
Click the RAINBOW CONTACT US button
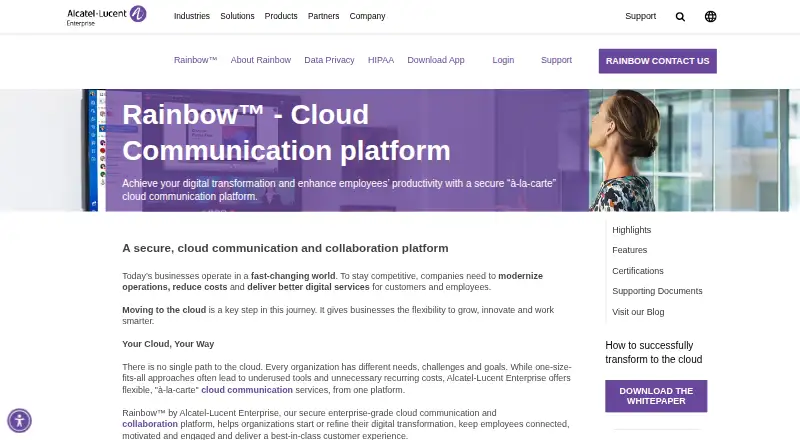(x=658, y=61)
